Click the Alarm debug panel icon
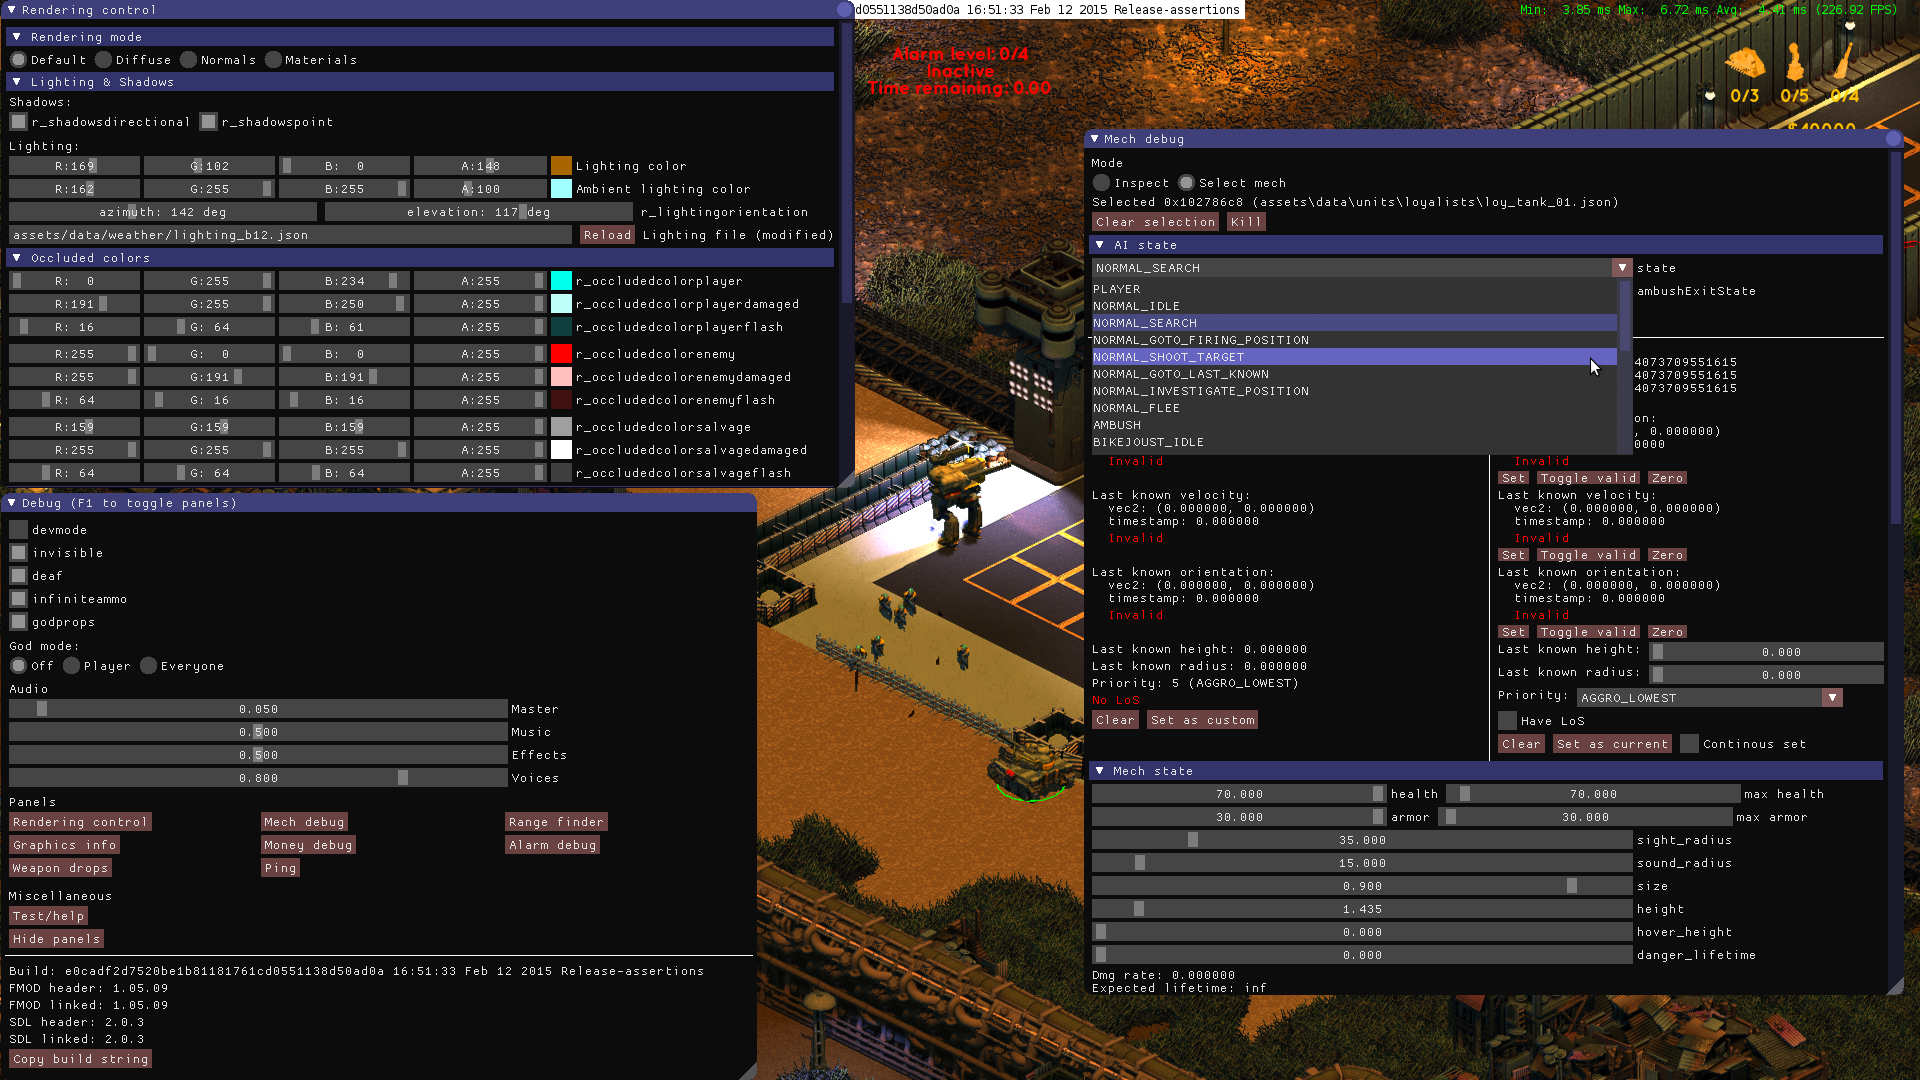1920x1080 pixels. tap(553, 844)
